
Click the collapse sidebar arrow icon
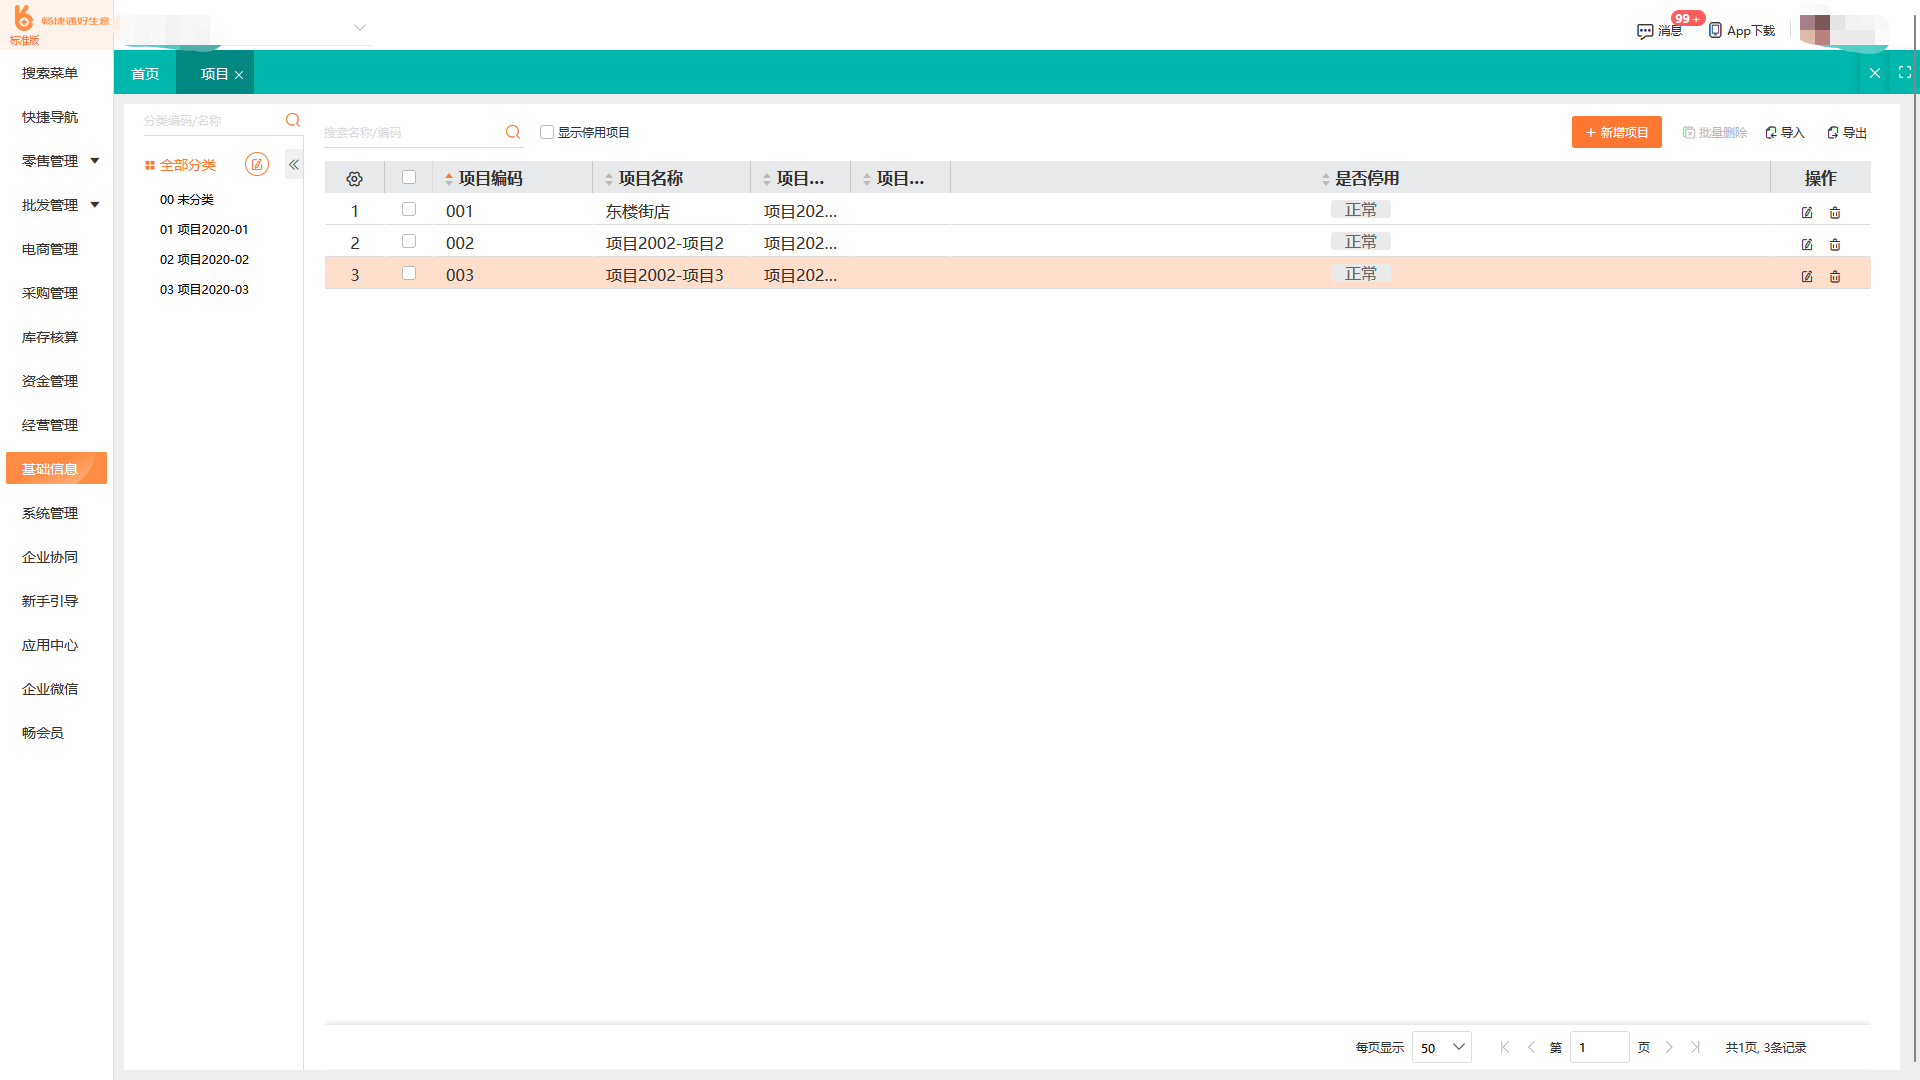[x=294, y=165]
